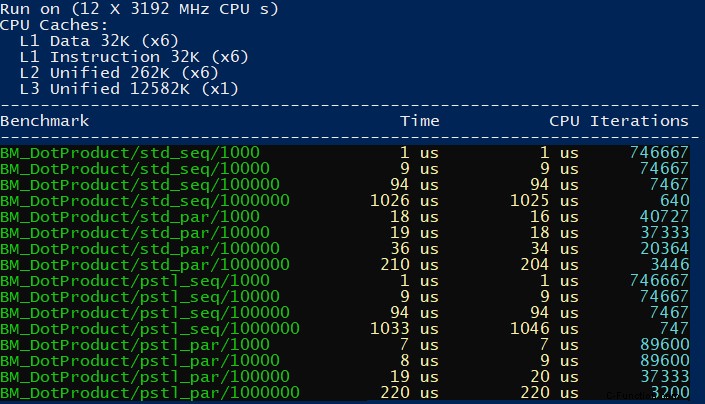Select the BM_DotProduct/std_par/1000000 row label
Image resolution: width=705 pixels, height=404 pixels.
pos(145,265)
